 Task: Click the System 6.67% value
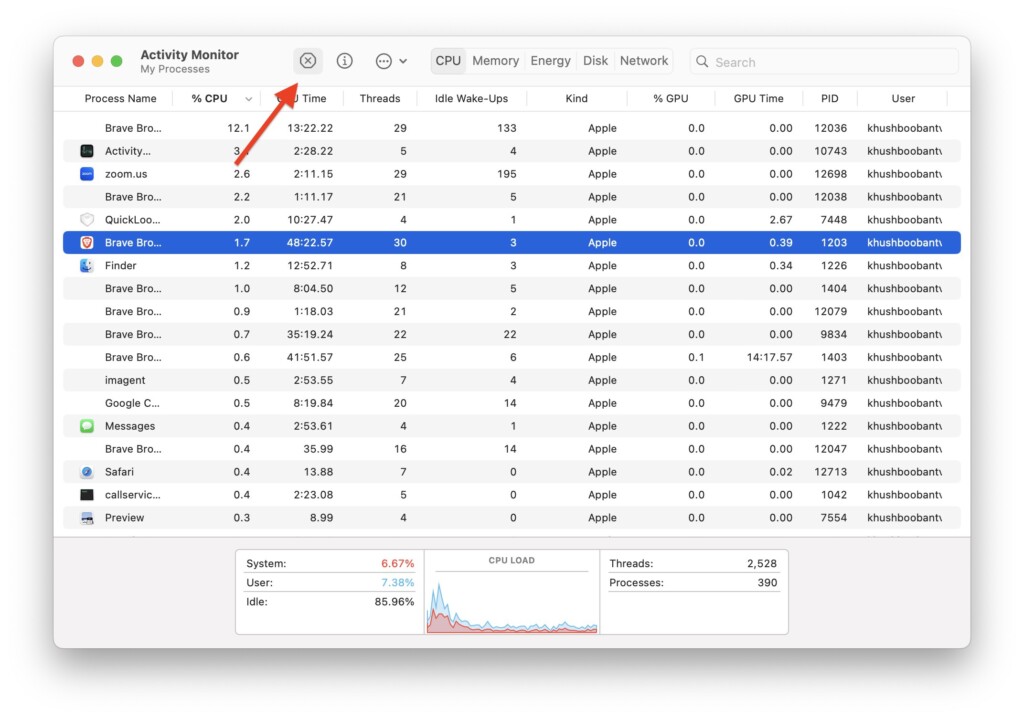(397, 563)
